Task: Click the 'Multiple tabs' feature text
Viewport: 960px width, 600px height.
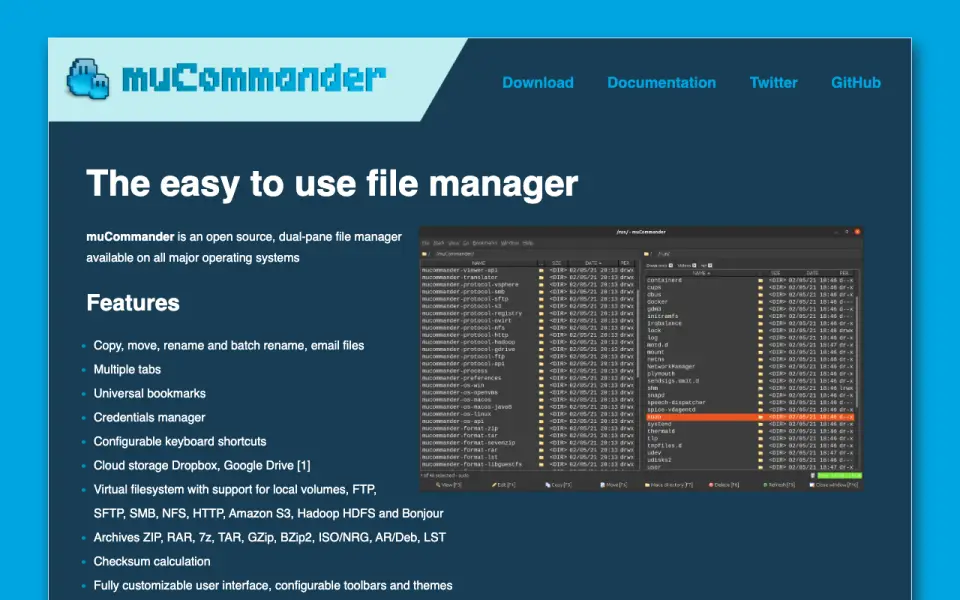Action: coord(127,370)
